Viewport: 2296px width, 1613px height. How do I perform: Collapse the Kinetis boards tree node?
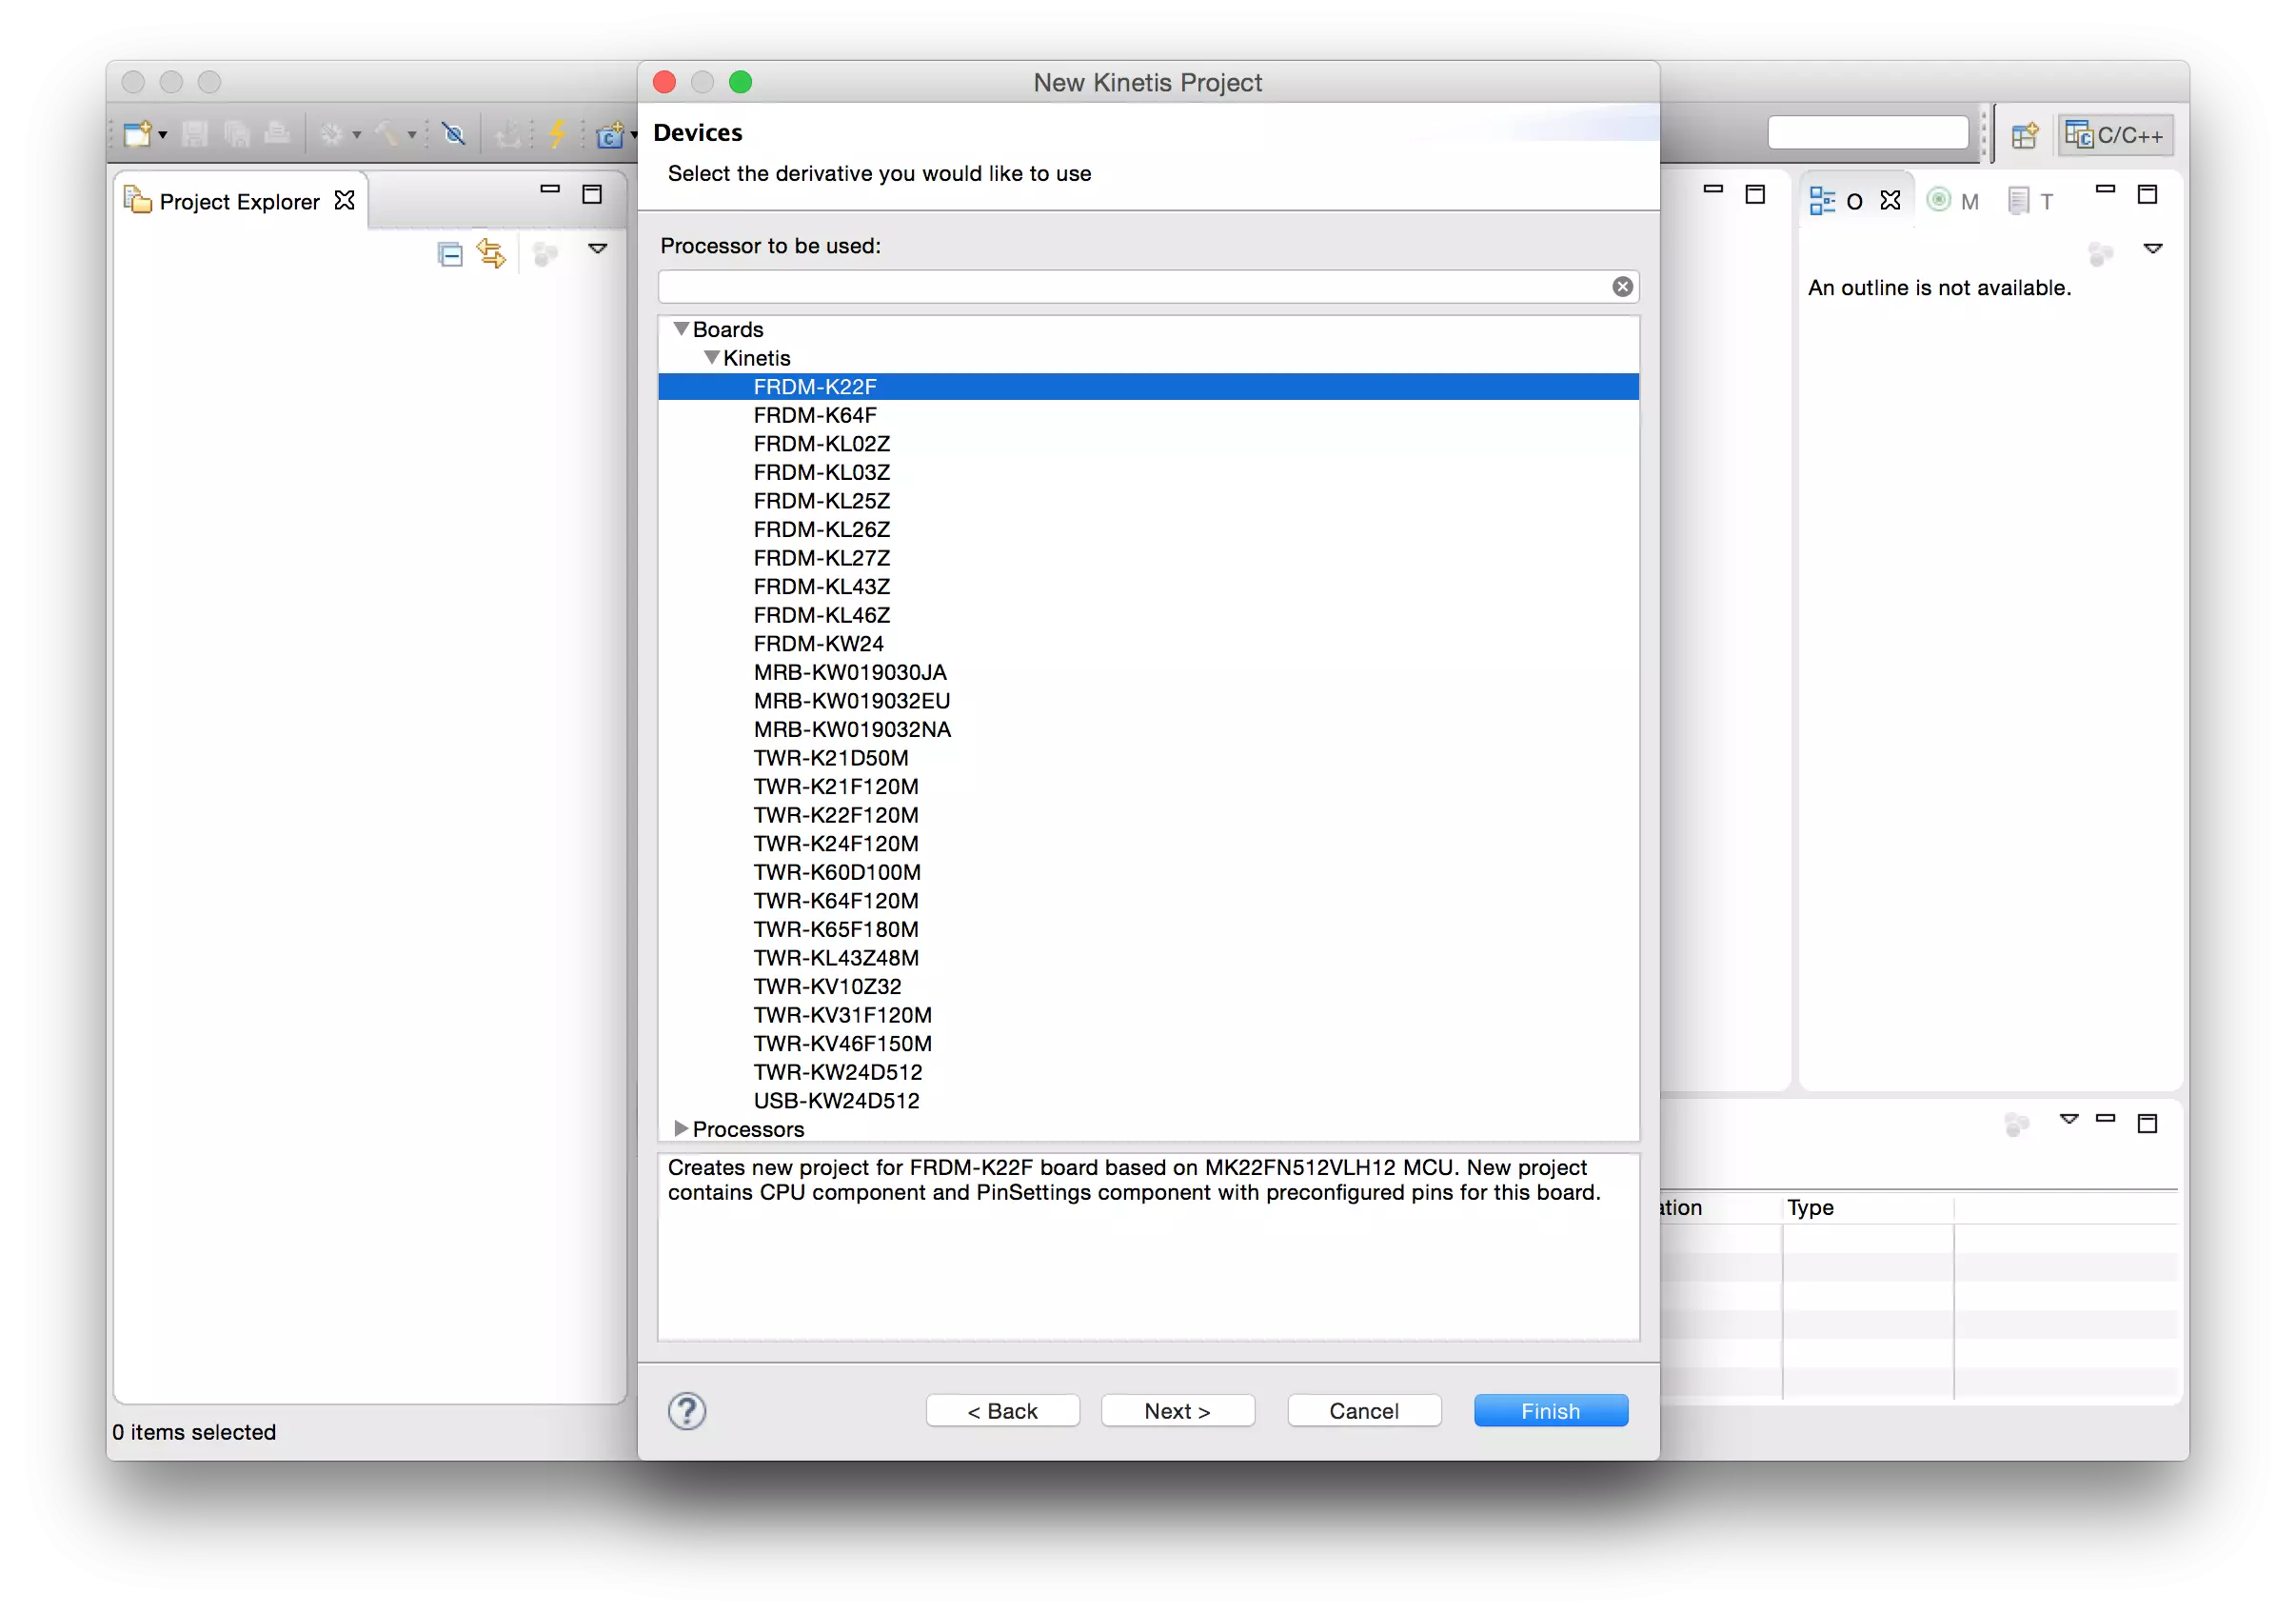[710, 356]
